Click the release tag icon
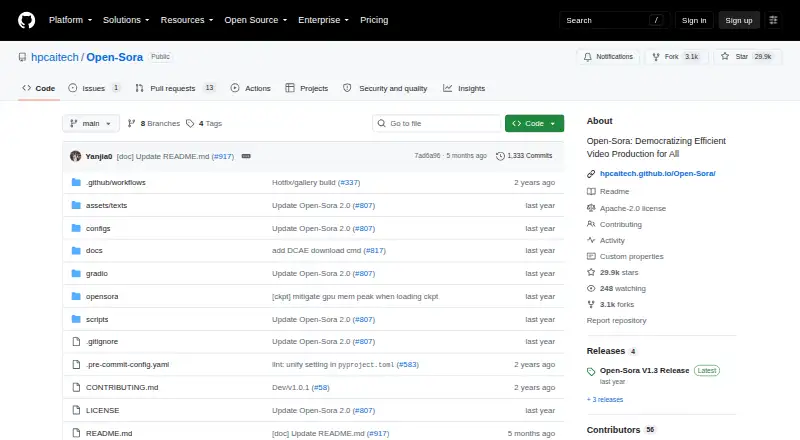This screenshot has width=800, height=440. click(x=591, y=372)
